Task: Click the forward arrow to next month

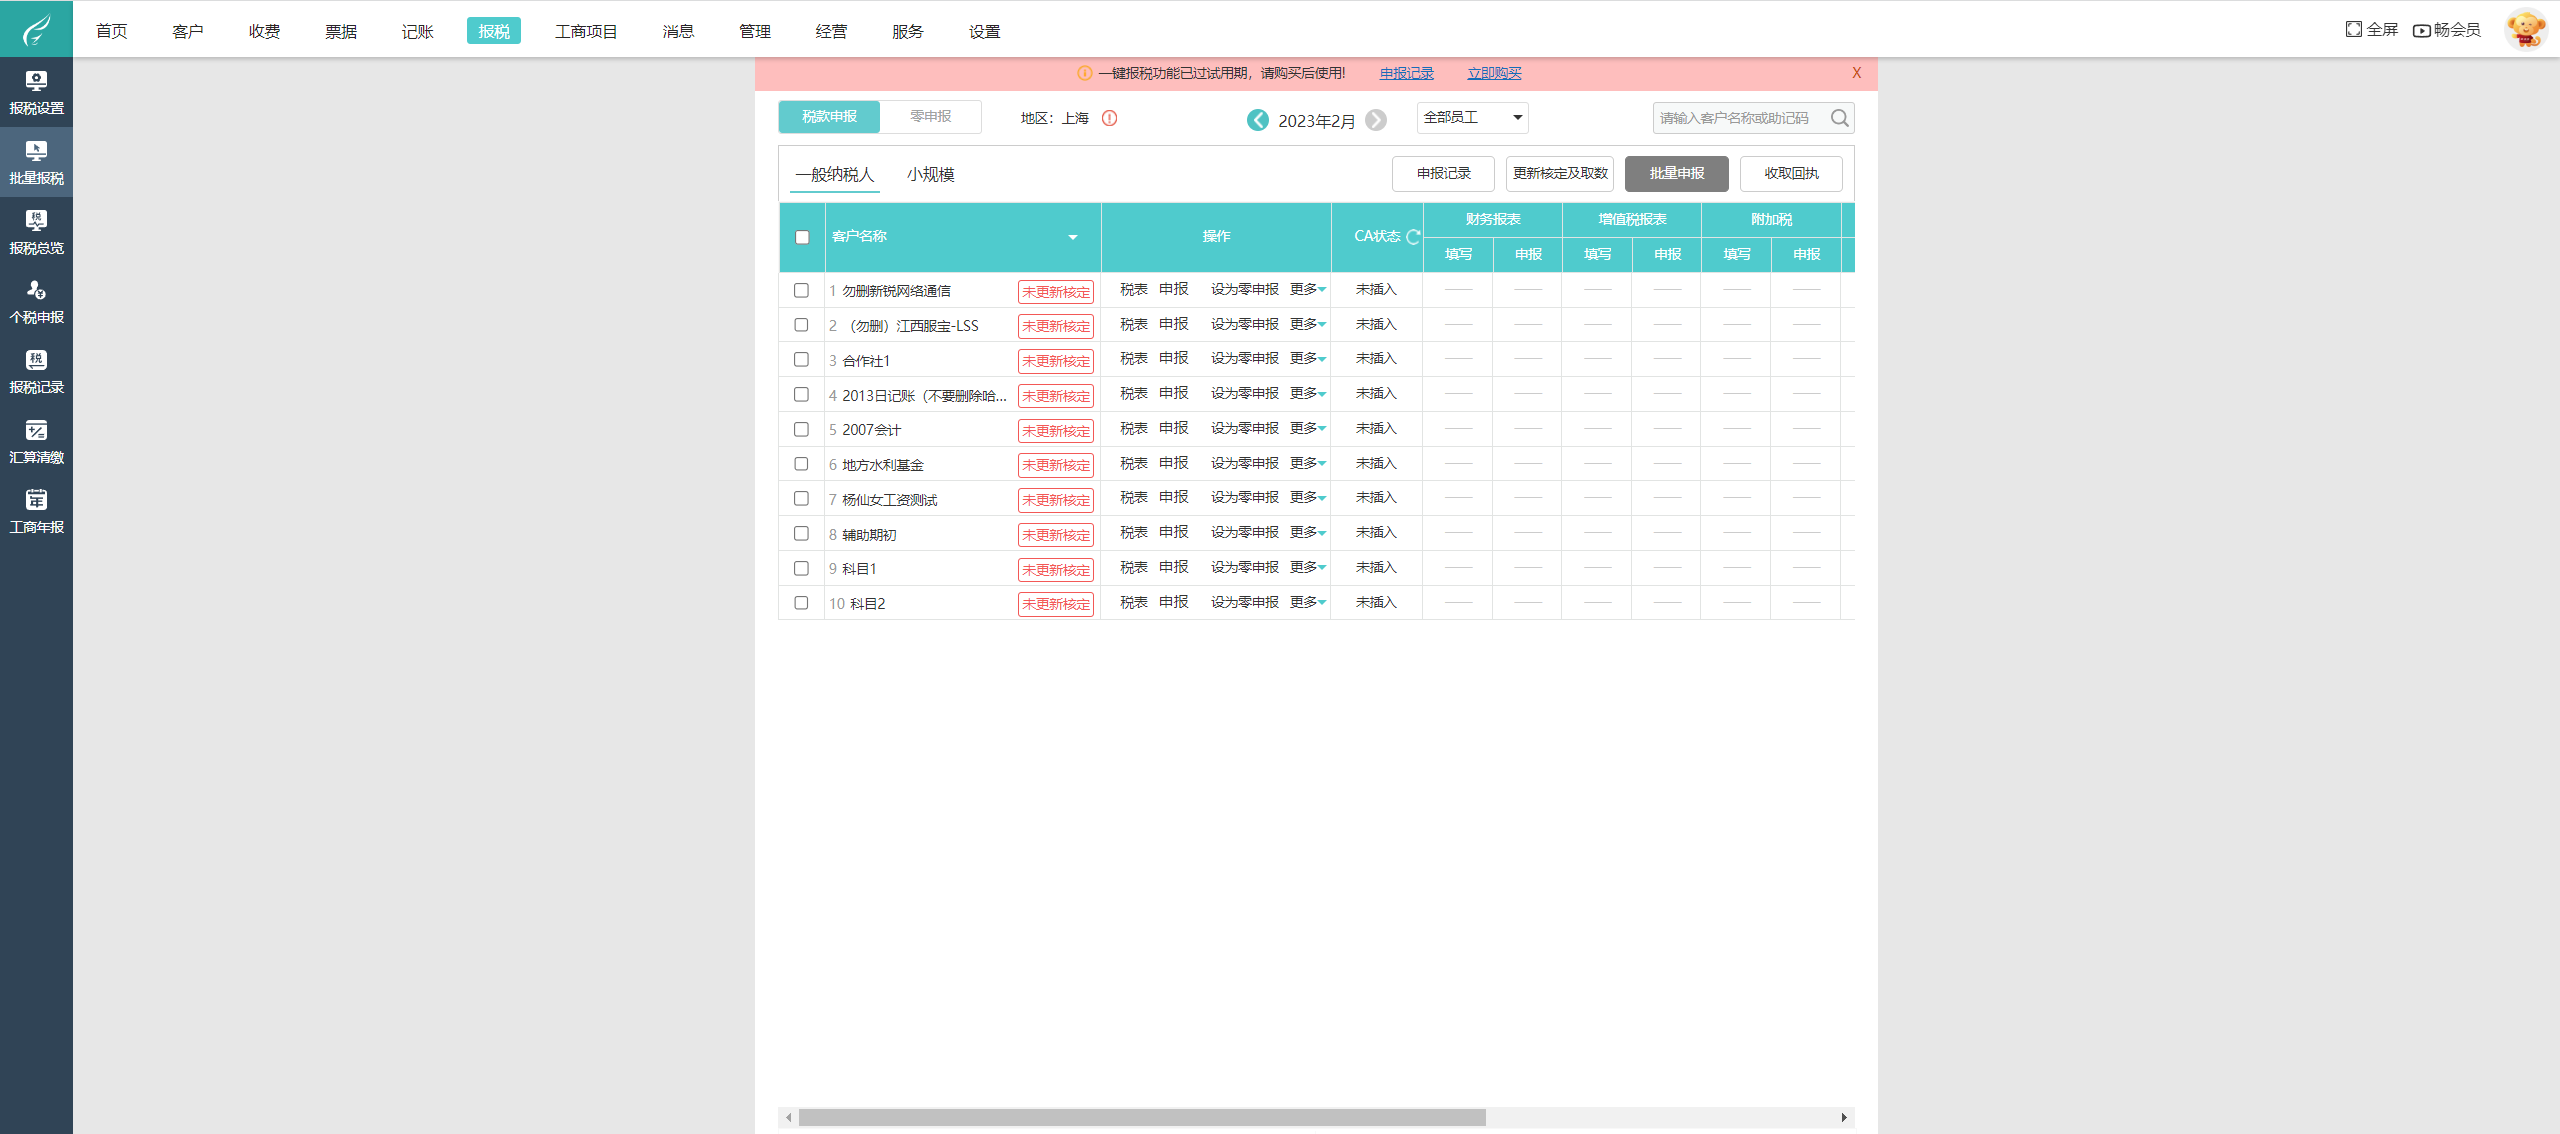Action: point(1376,117)
